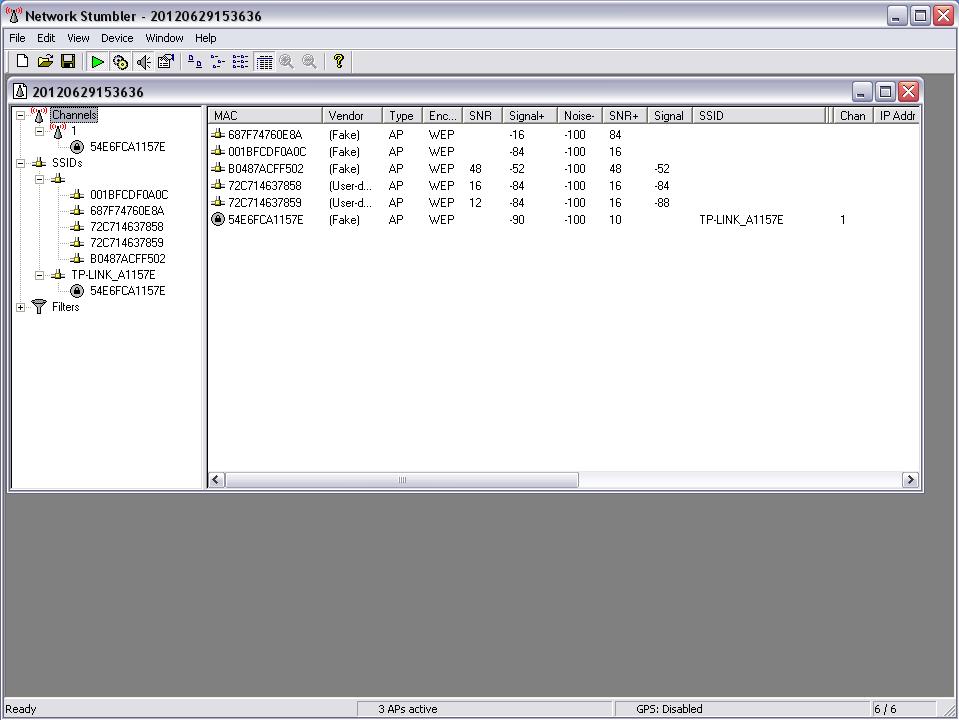Click the Open file folder icon
Viewport: 959px width, 720px height.
click(x=45, y=62)
